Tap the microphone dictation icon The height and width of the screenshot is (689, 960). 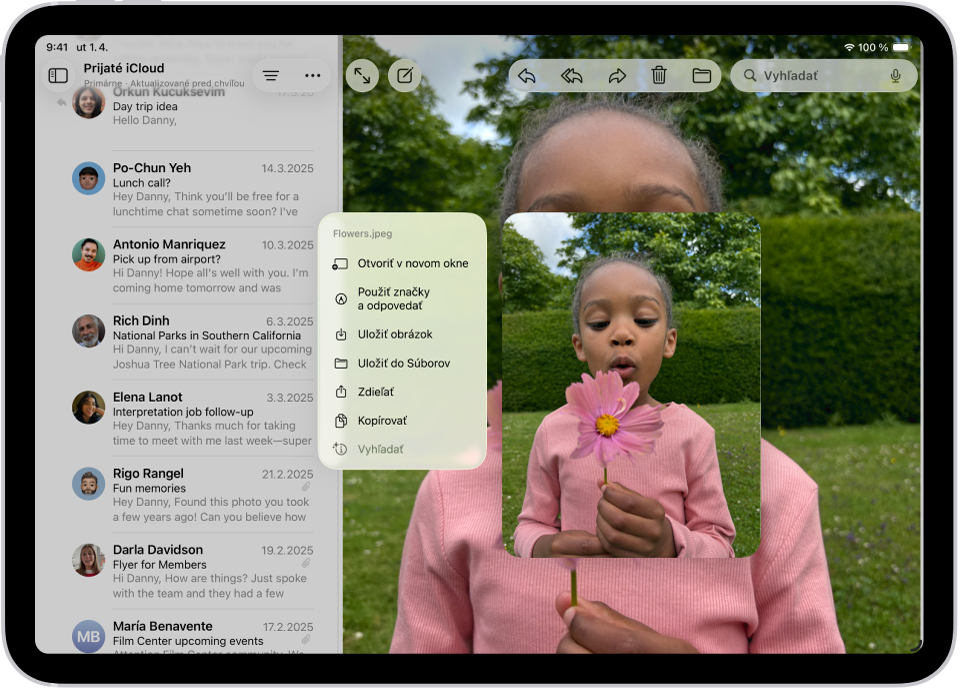tap(895, 76)
